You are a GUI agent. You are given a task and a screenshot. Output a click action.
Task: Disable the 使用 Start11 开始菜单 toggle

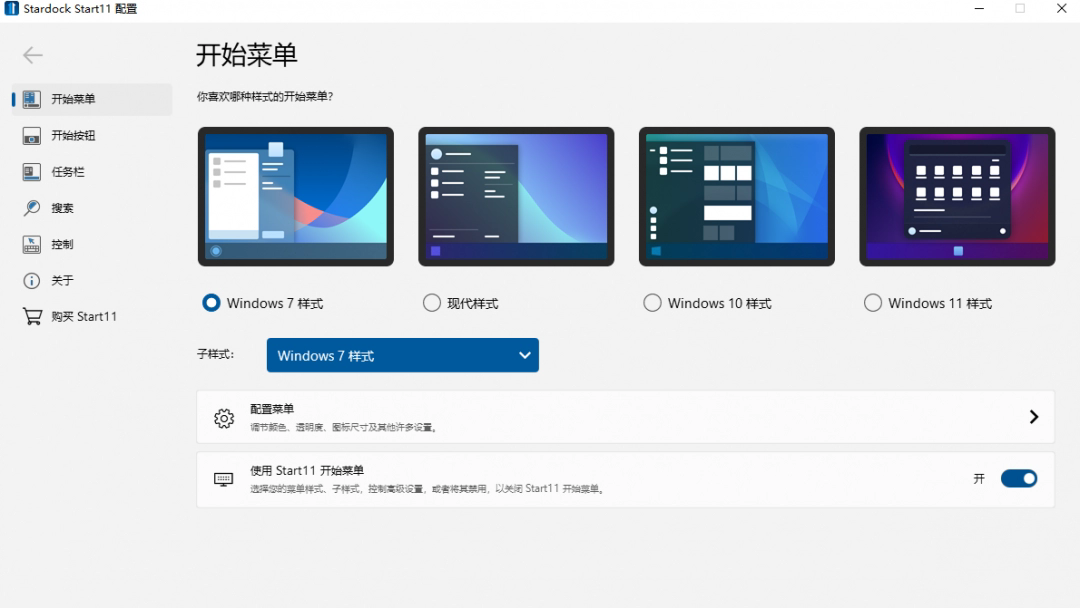(x=1019, y=478)
